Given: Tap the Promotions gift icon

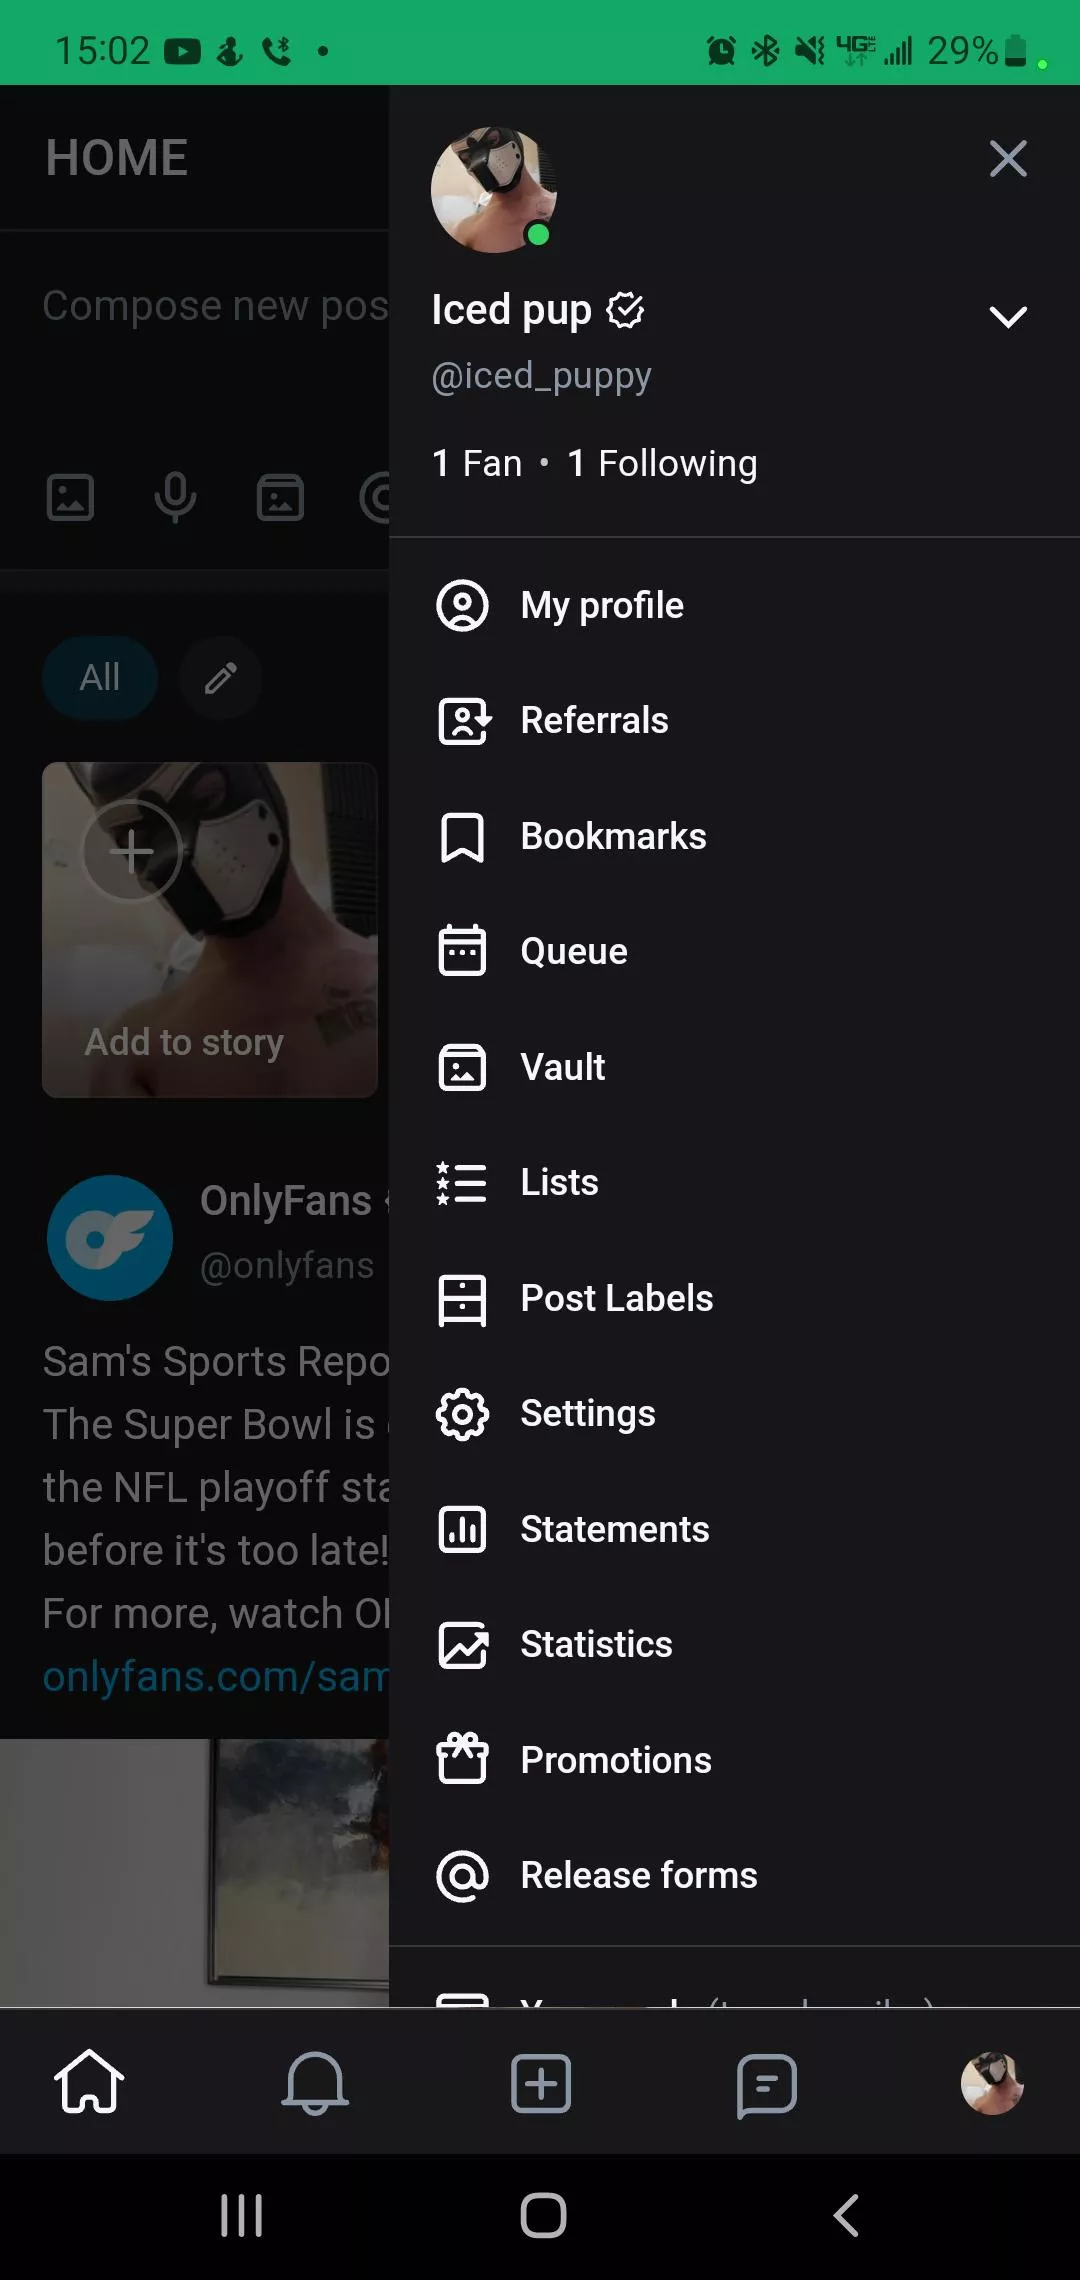Looking at the screenshot, I should [x=462, y=1760].
